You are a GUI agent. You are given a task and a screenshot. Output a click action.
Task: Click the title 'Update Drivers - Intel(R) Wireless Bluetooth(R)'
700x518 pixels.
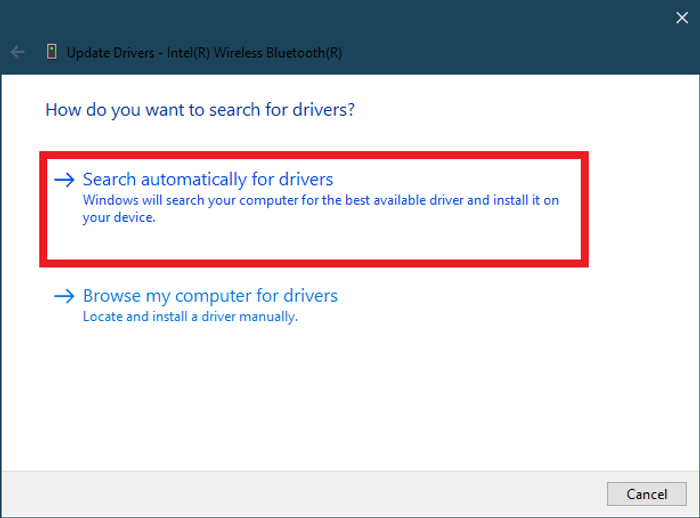(x=204, y=53)
